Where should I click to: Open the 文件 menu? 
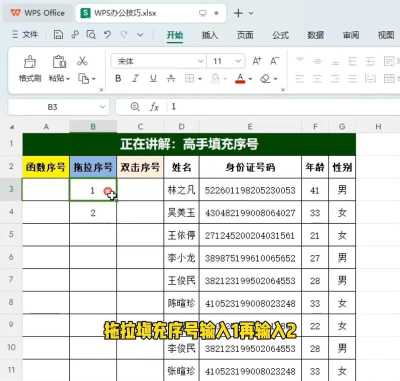point(25,34)
